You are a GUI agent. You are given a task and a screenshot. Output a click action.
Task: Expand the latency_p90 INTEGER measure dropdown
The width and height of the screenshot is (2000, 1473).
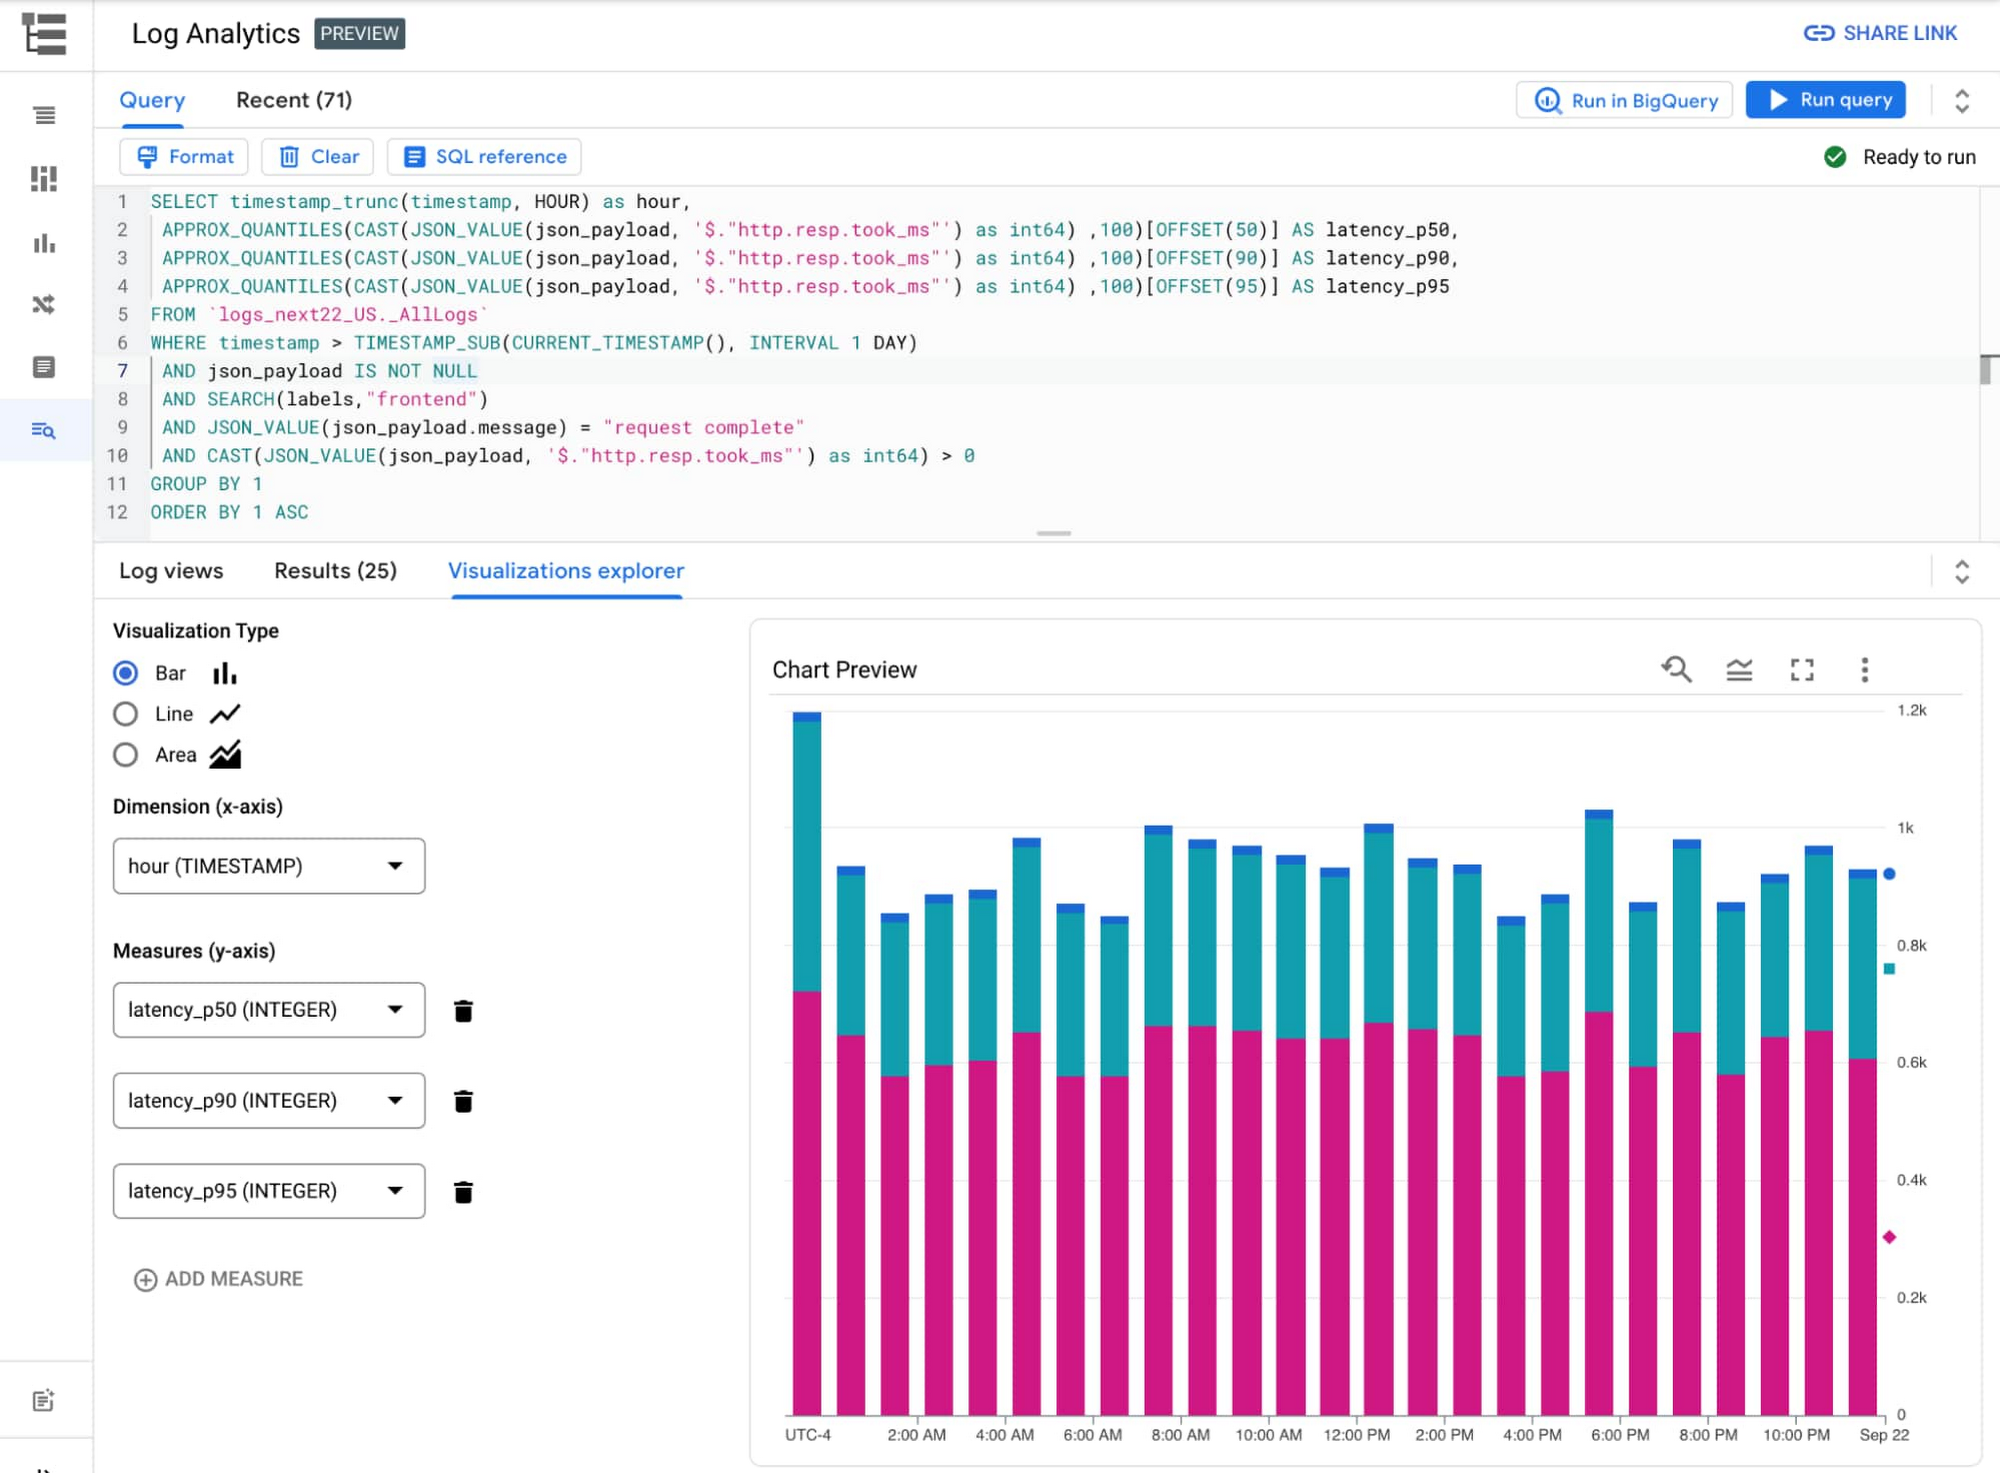point(394,1100)
